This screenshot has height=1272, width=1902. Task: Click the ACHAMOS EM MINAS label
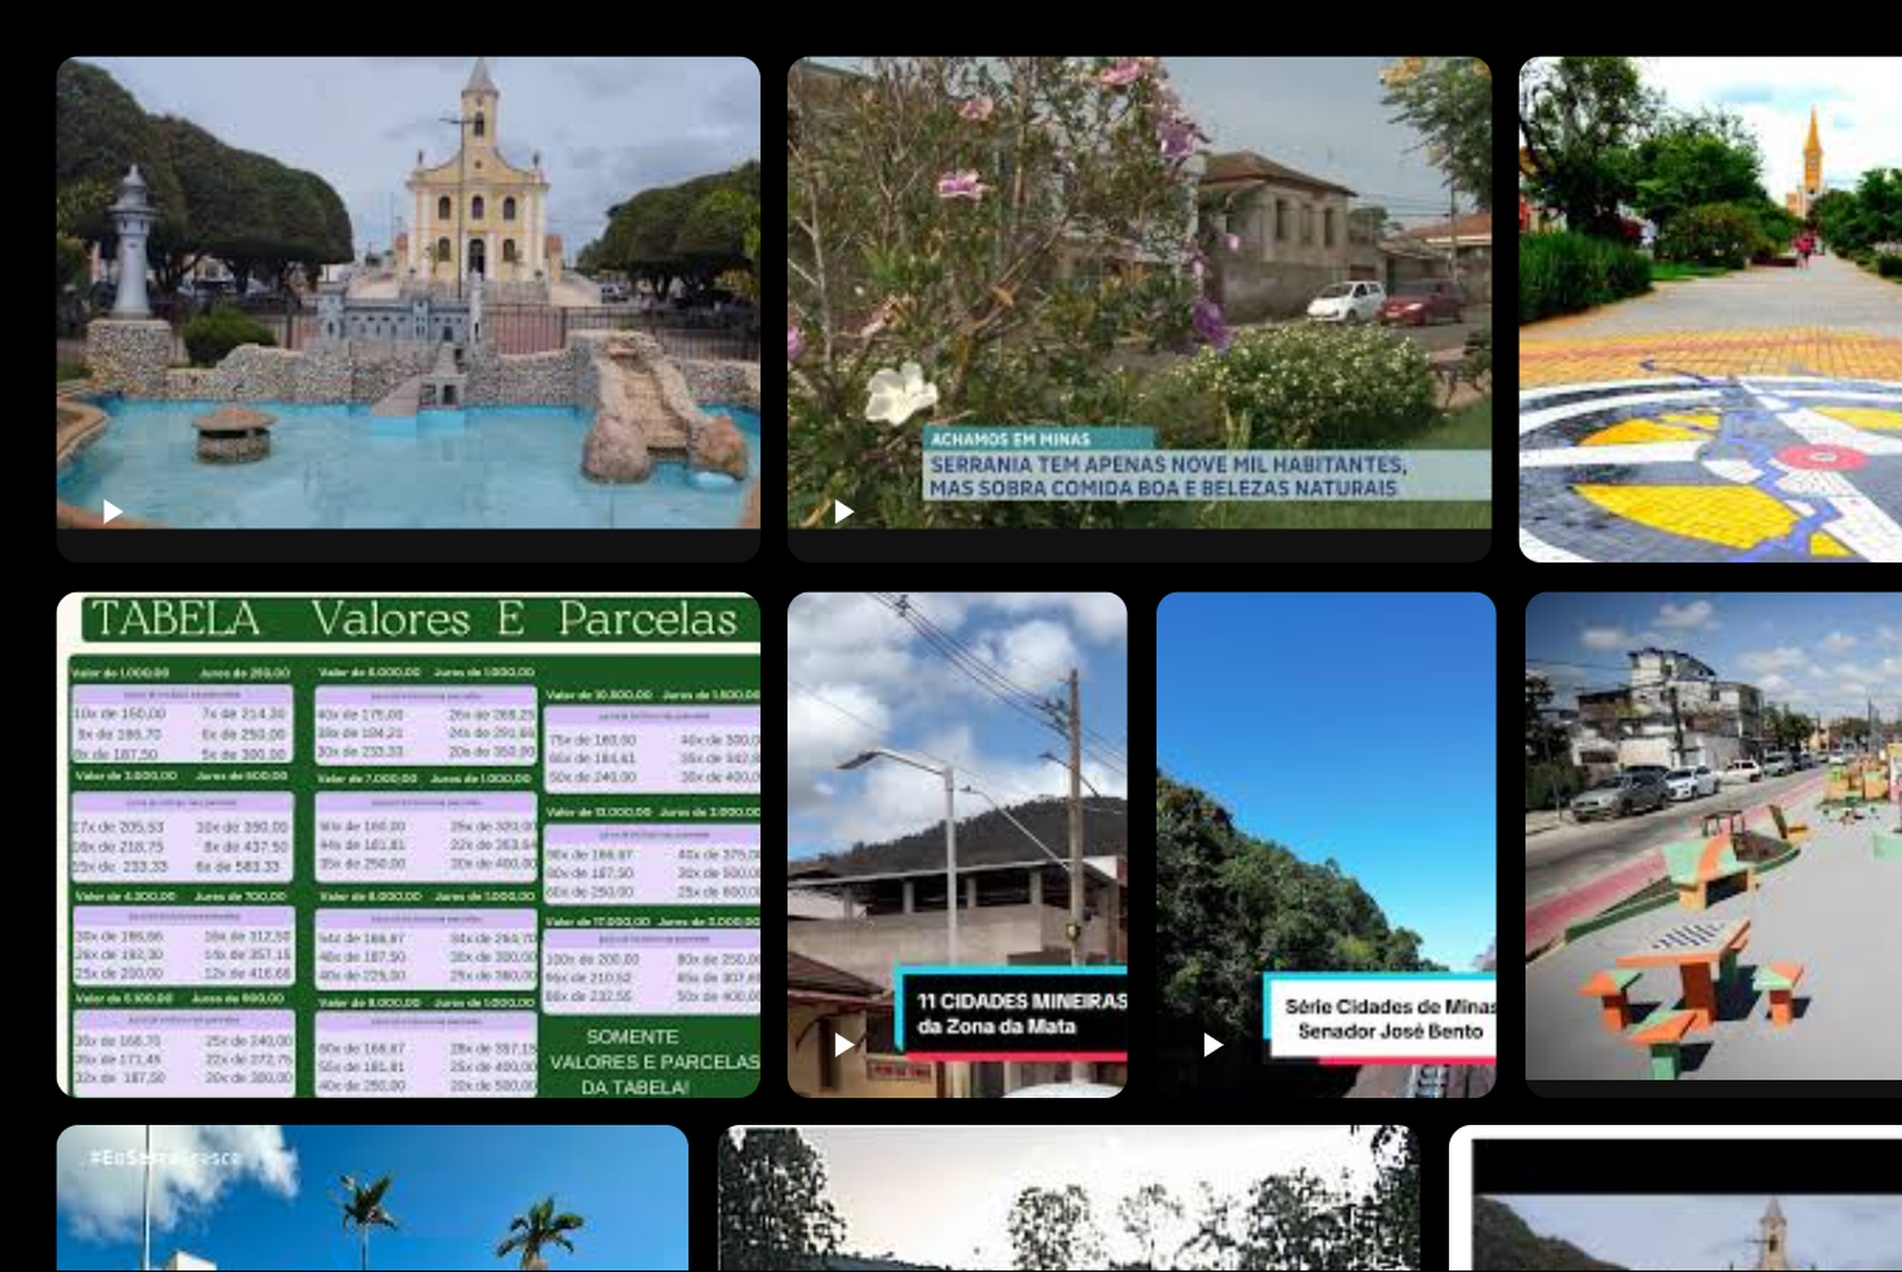click(1010, 439)
